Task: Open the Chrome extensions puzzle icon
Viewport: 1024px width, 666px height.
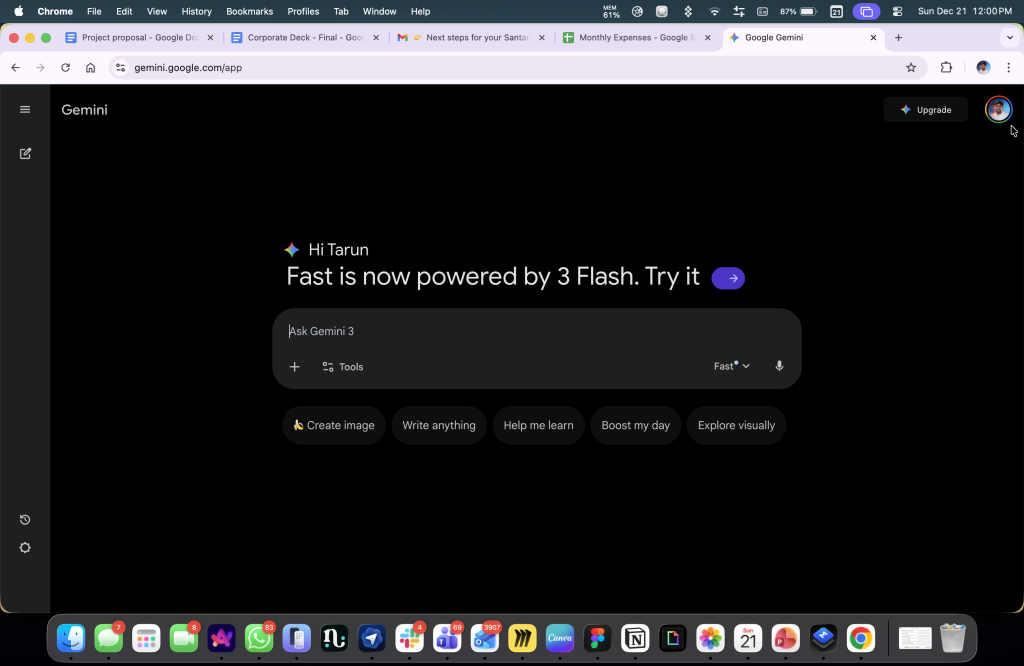Action: click(946, 67)
